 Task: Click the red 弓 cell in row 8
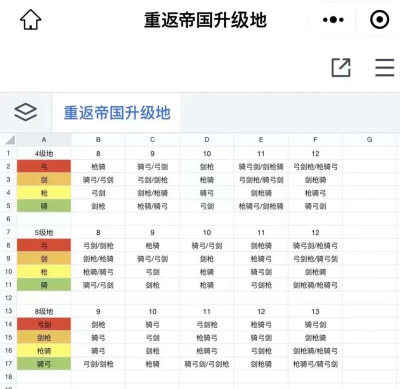click(44, 245)
